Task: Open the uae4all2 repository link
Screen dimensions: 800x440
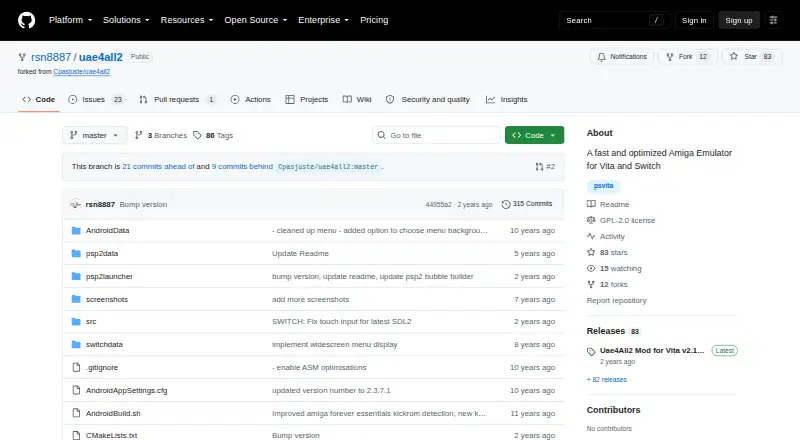Action: click(101, 57)
